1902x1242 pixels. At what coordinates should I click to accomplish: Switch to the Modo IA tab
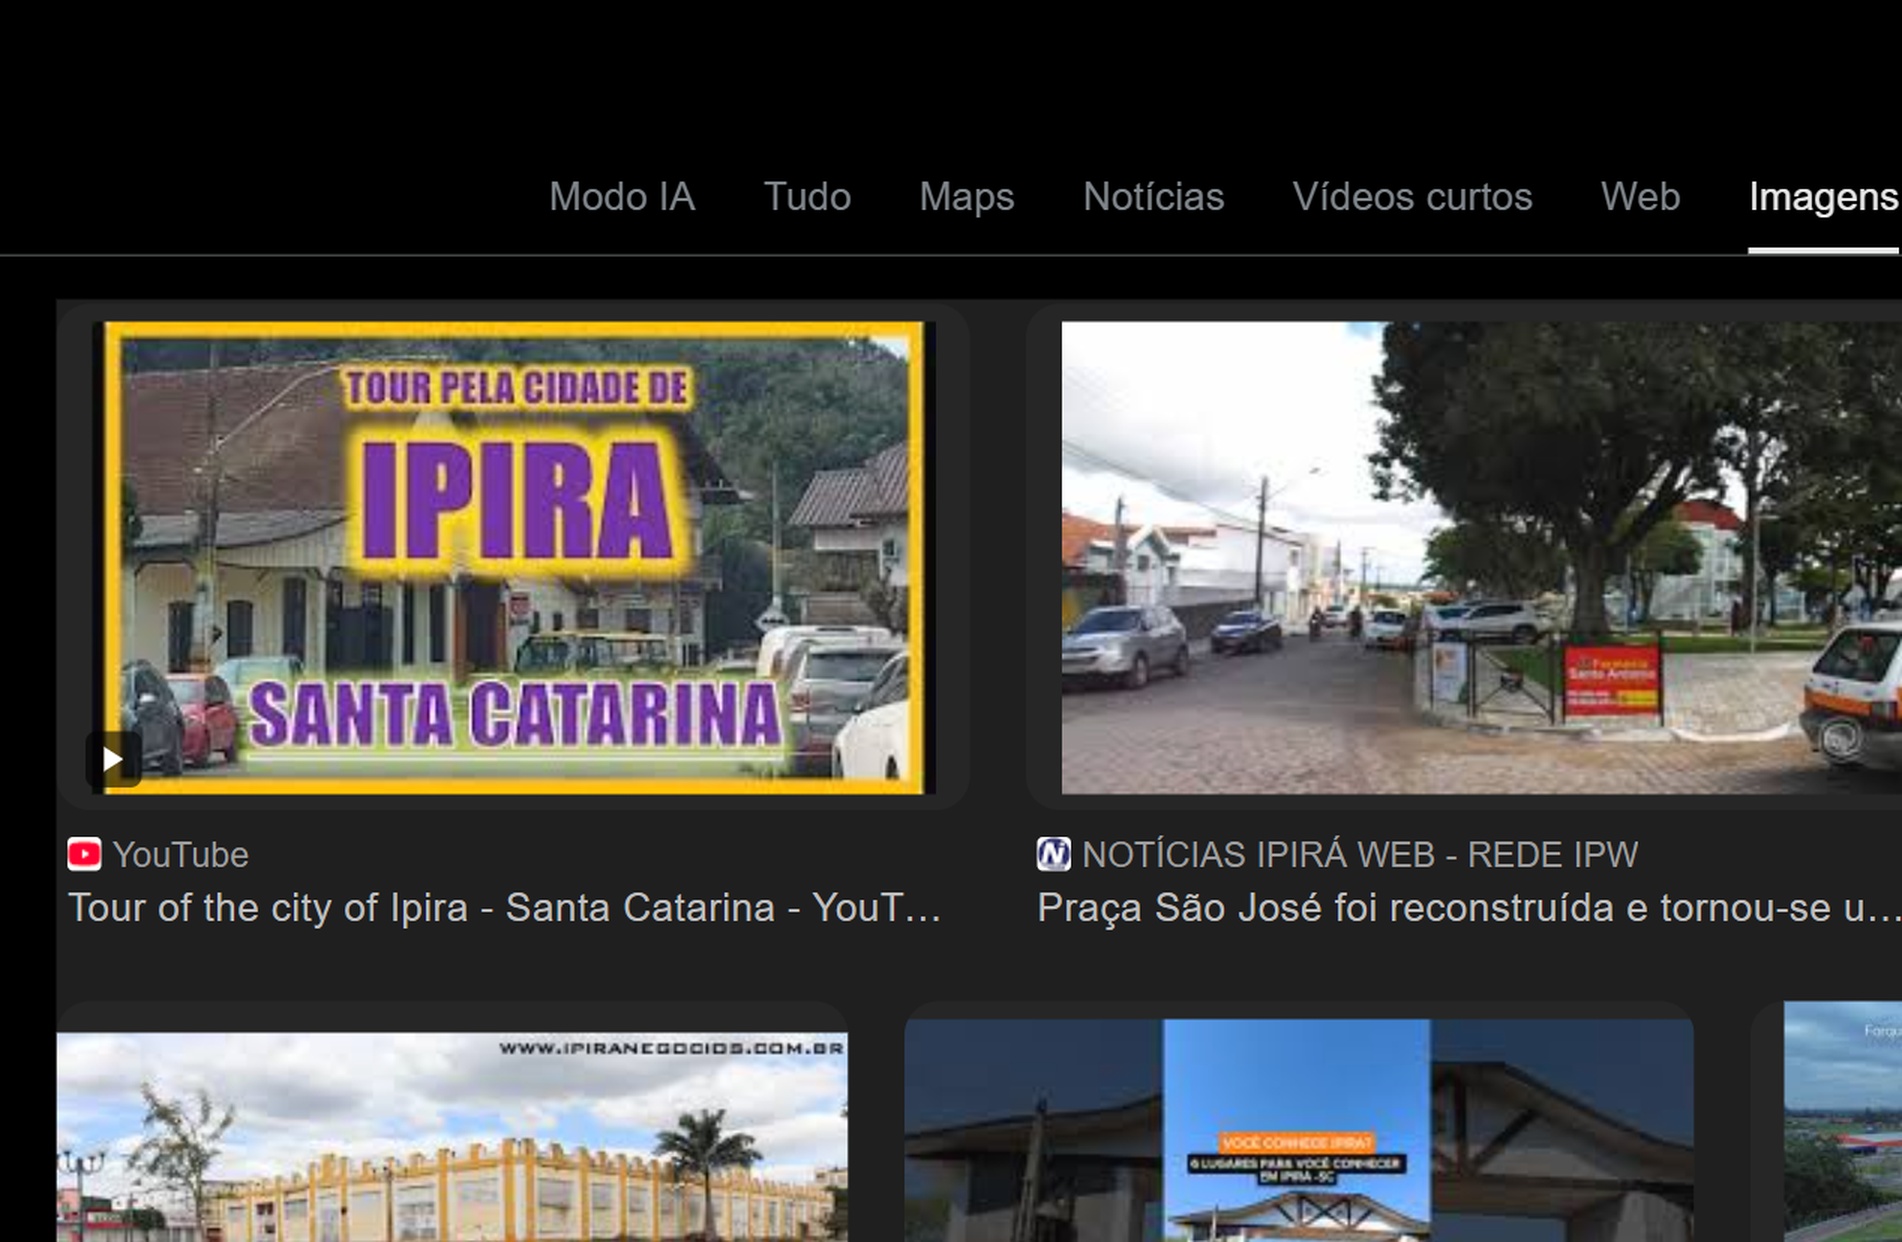coord(621,197)
